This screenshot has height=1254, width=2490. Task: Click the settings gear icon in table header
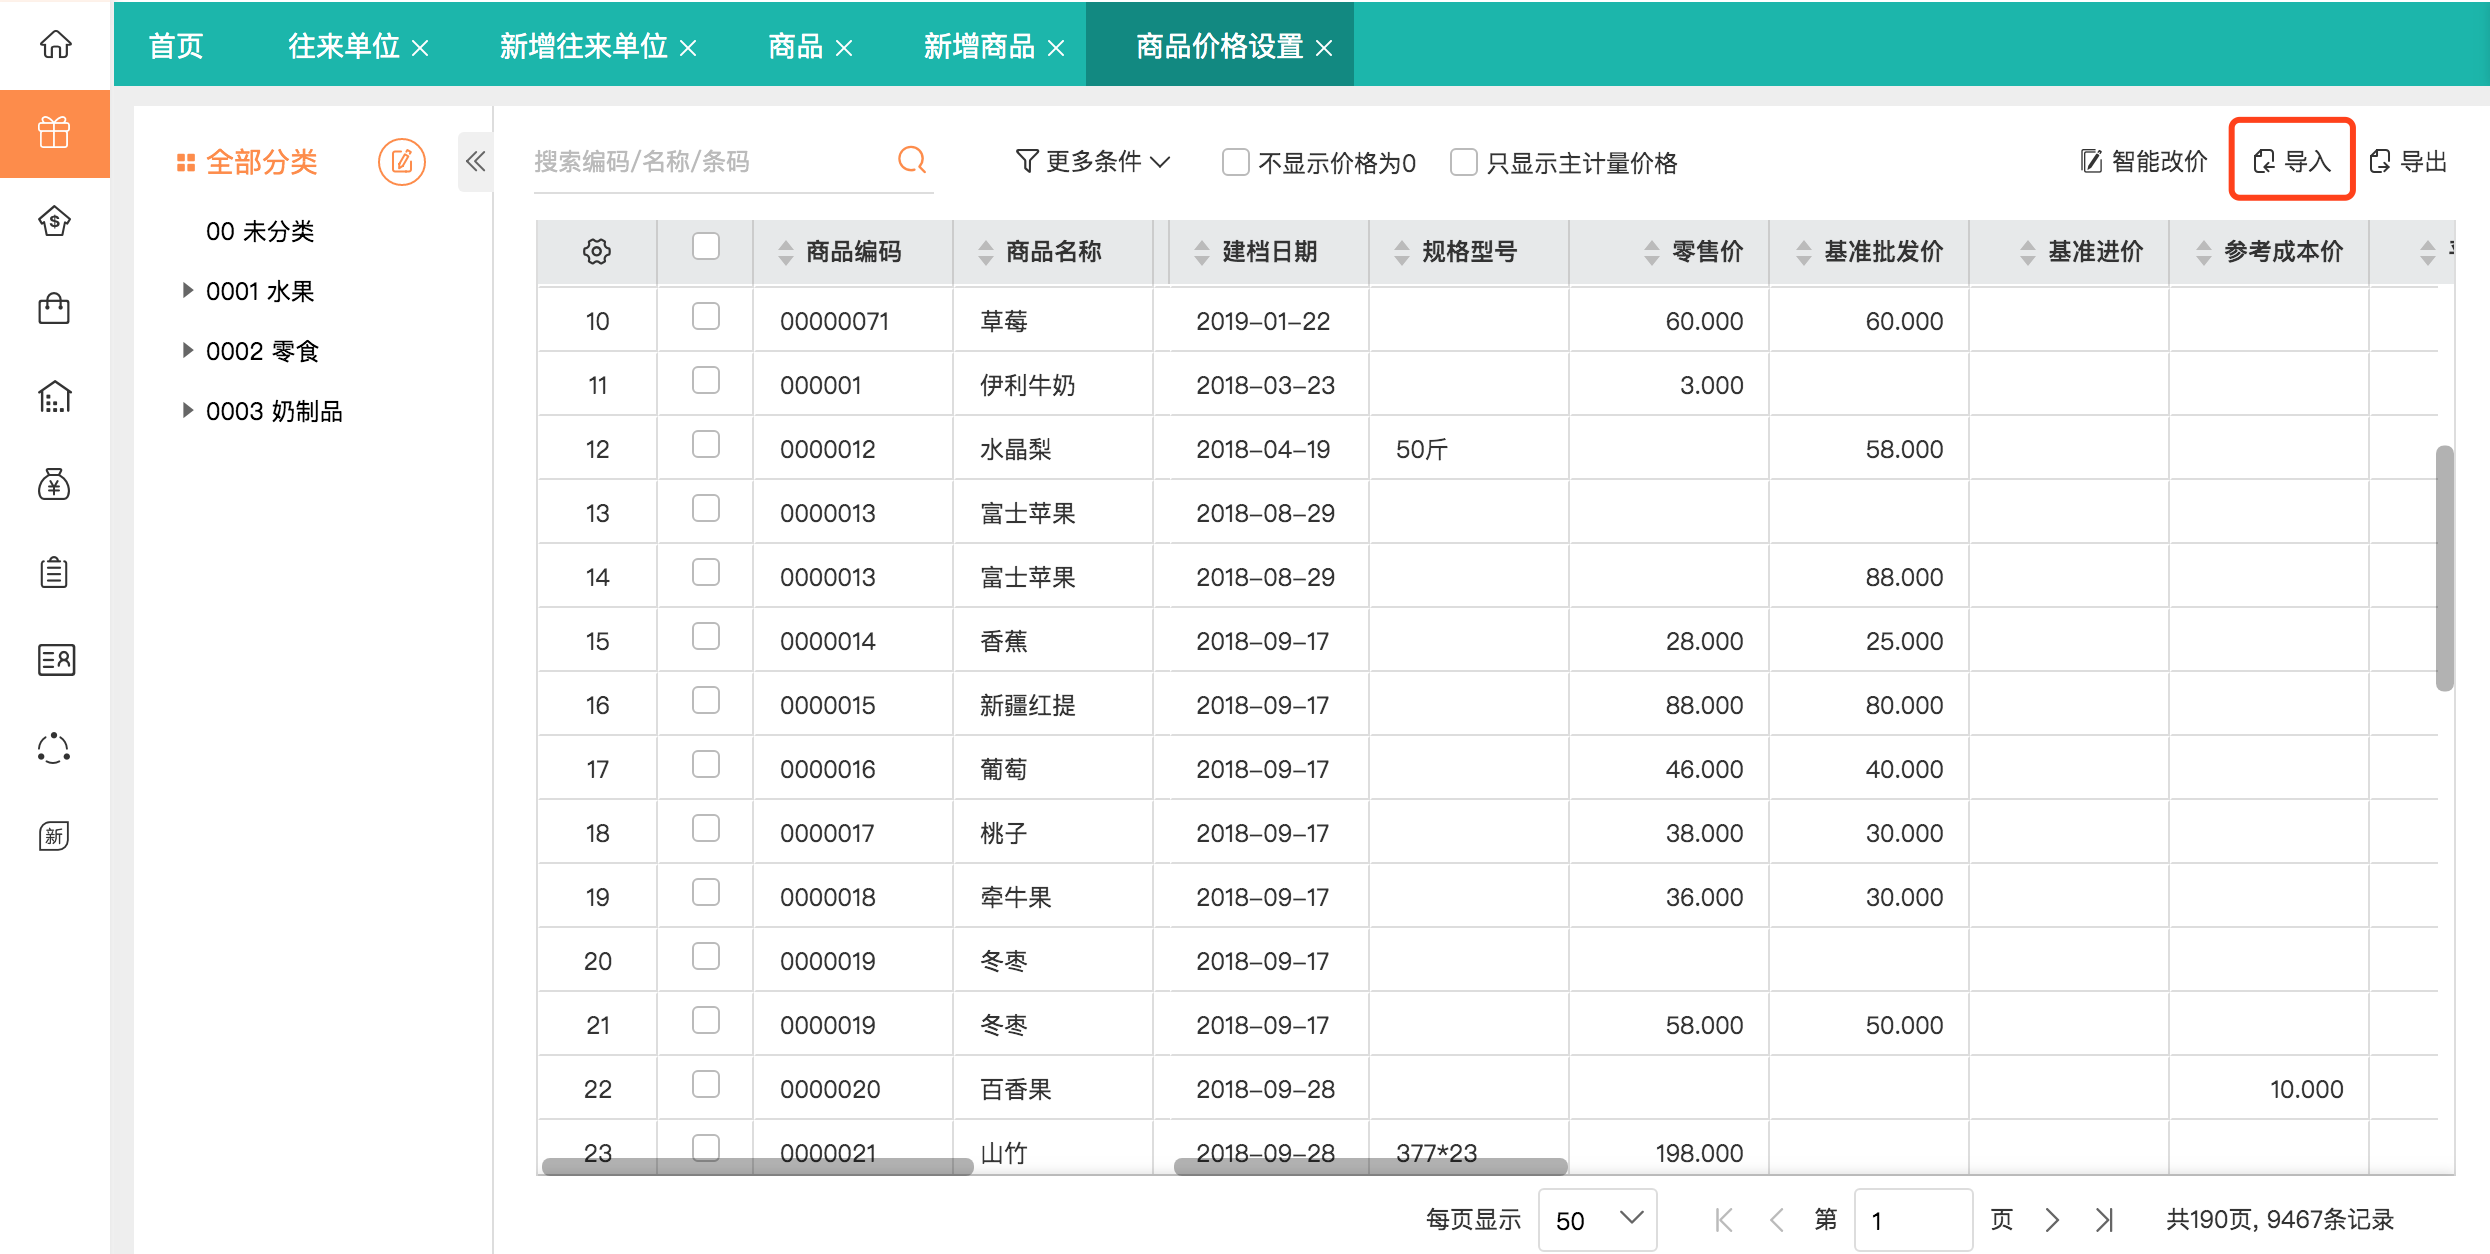597,251
